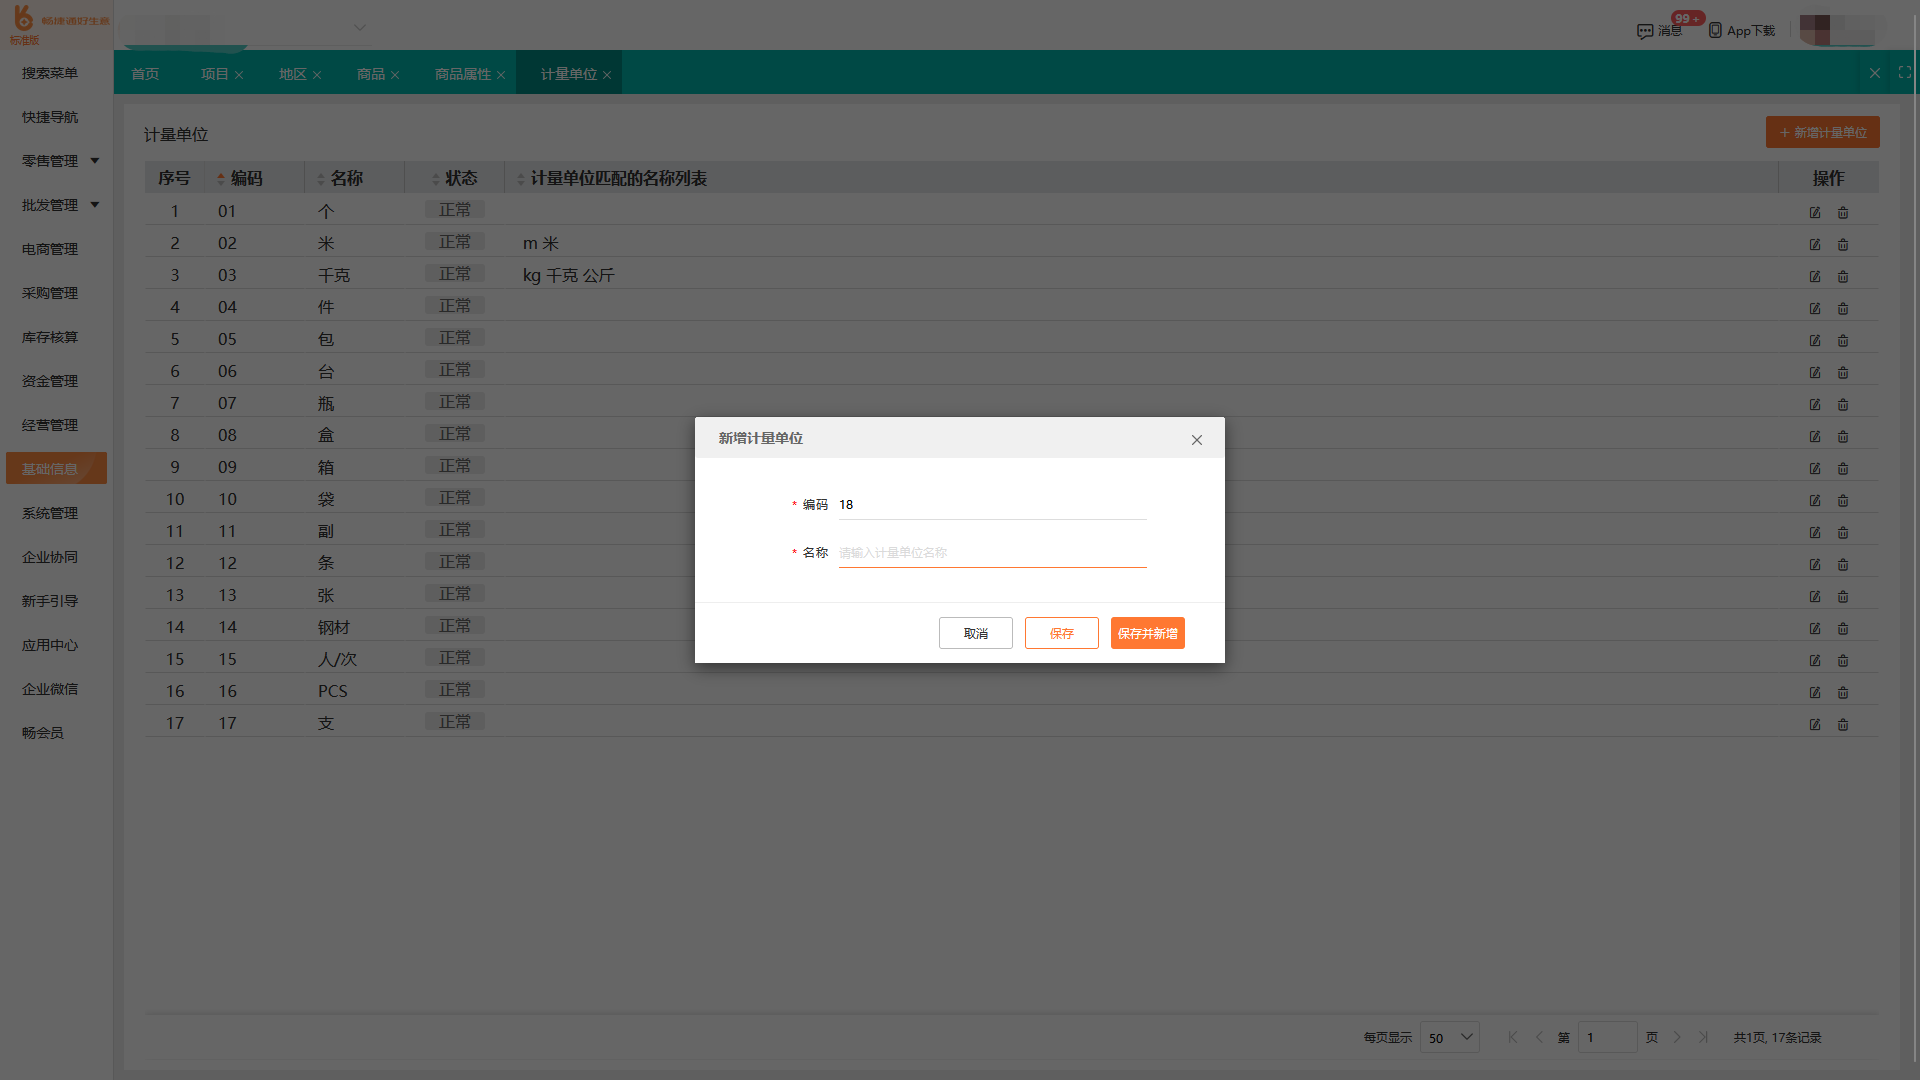Screen dimensions: 1920x1080
Task: Click 保存并新增 button in dialog
Action: click(x=1147, y=633)
